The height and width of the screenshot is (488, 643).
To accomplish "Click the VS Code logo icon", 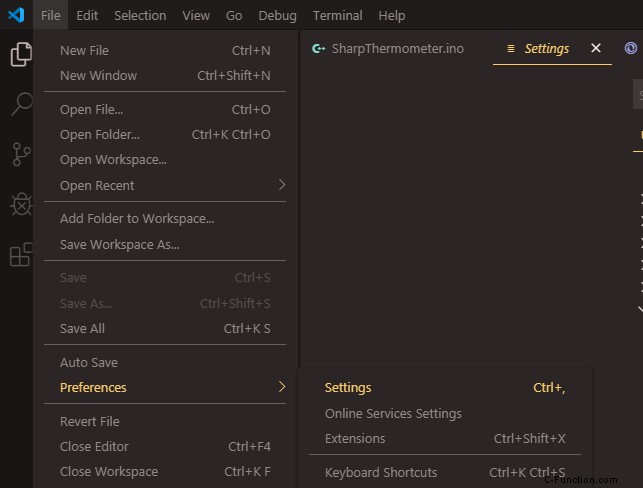I will 16,15.
